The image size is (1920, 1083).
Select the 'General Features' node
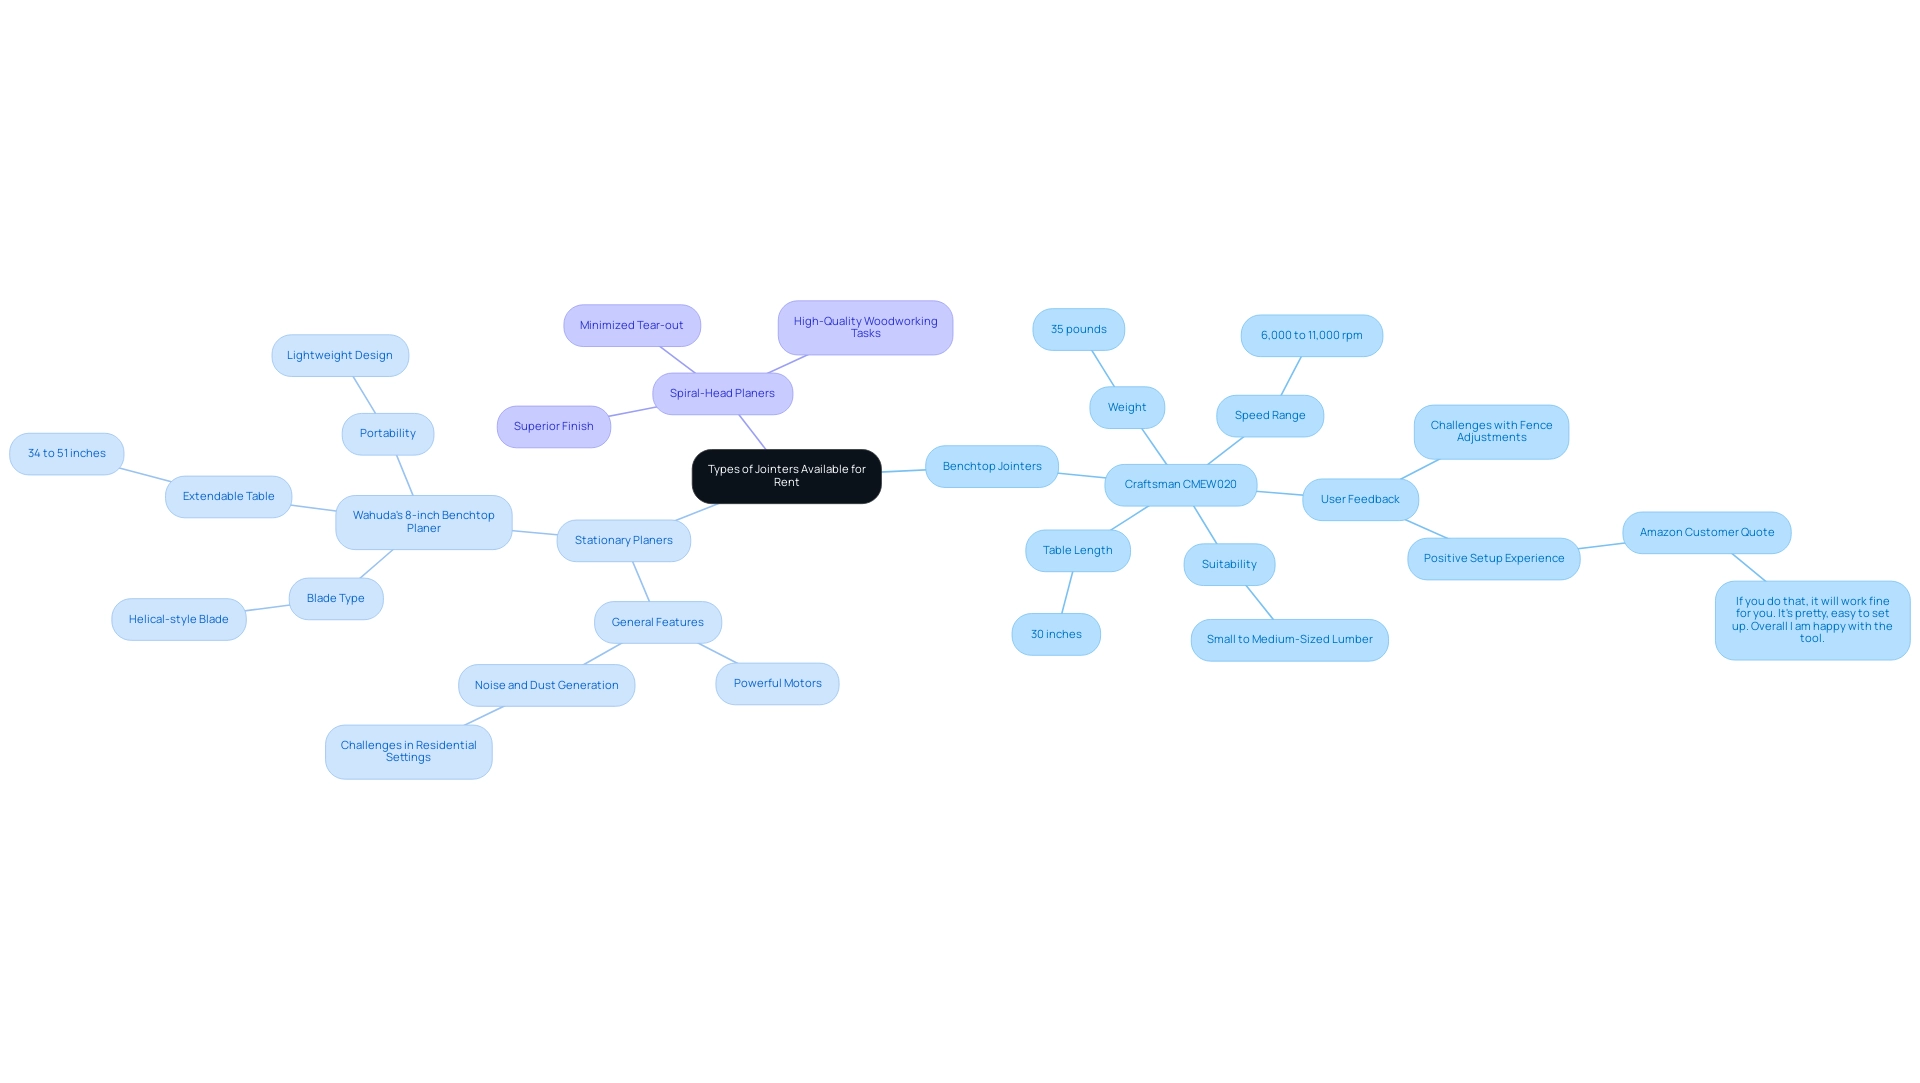[x=657, y=621]
